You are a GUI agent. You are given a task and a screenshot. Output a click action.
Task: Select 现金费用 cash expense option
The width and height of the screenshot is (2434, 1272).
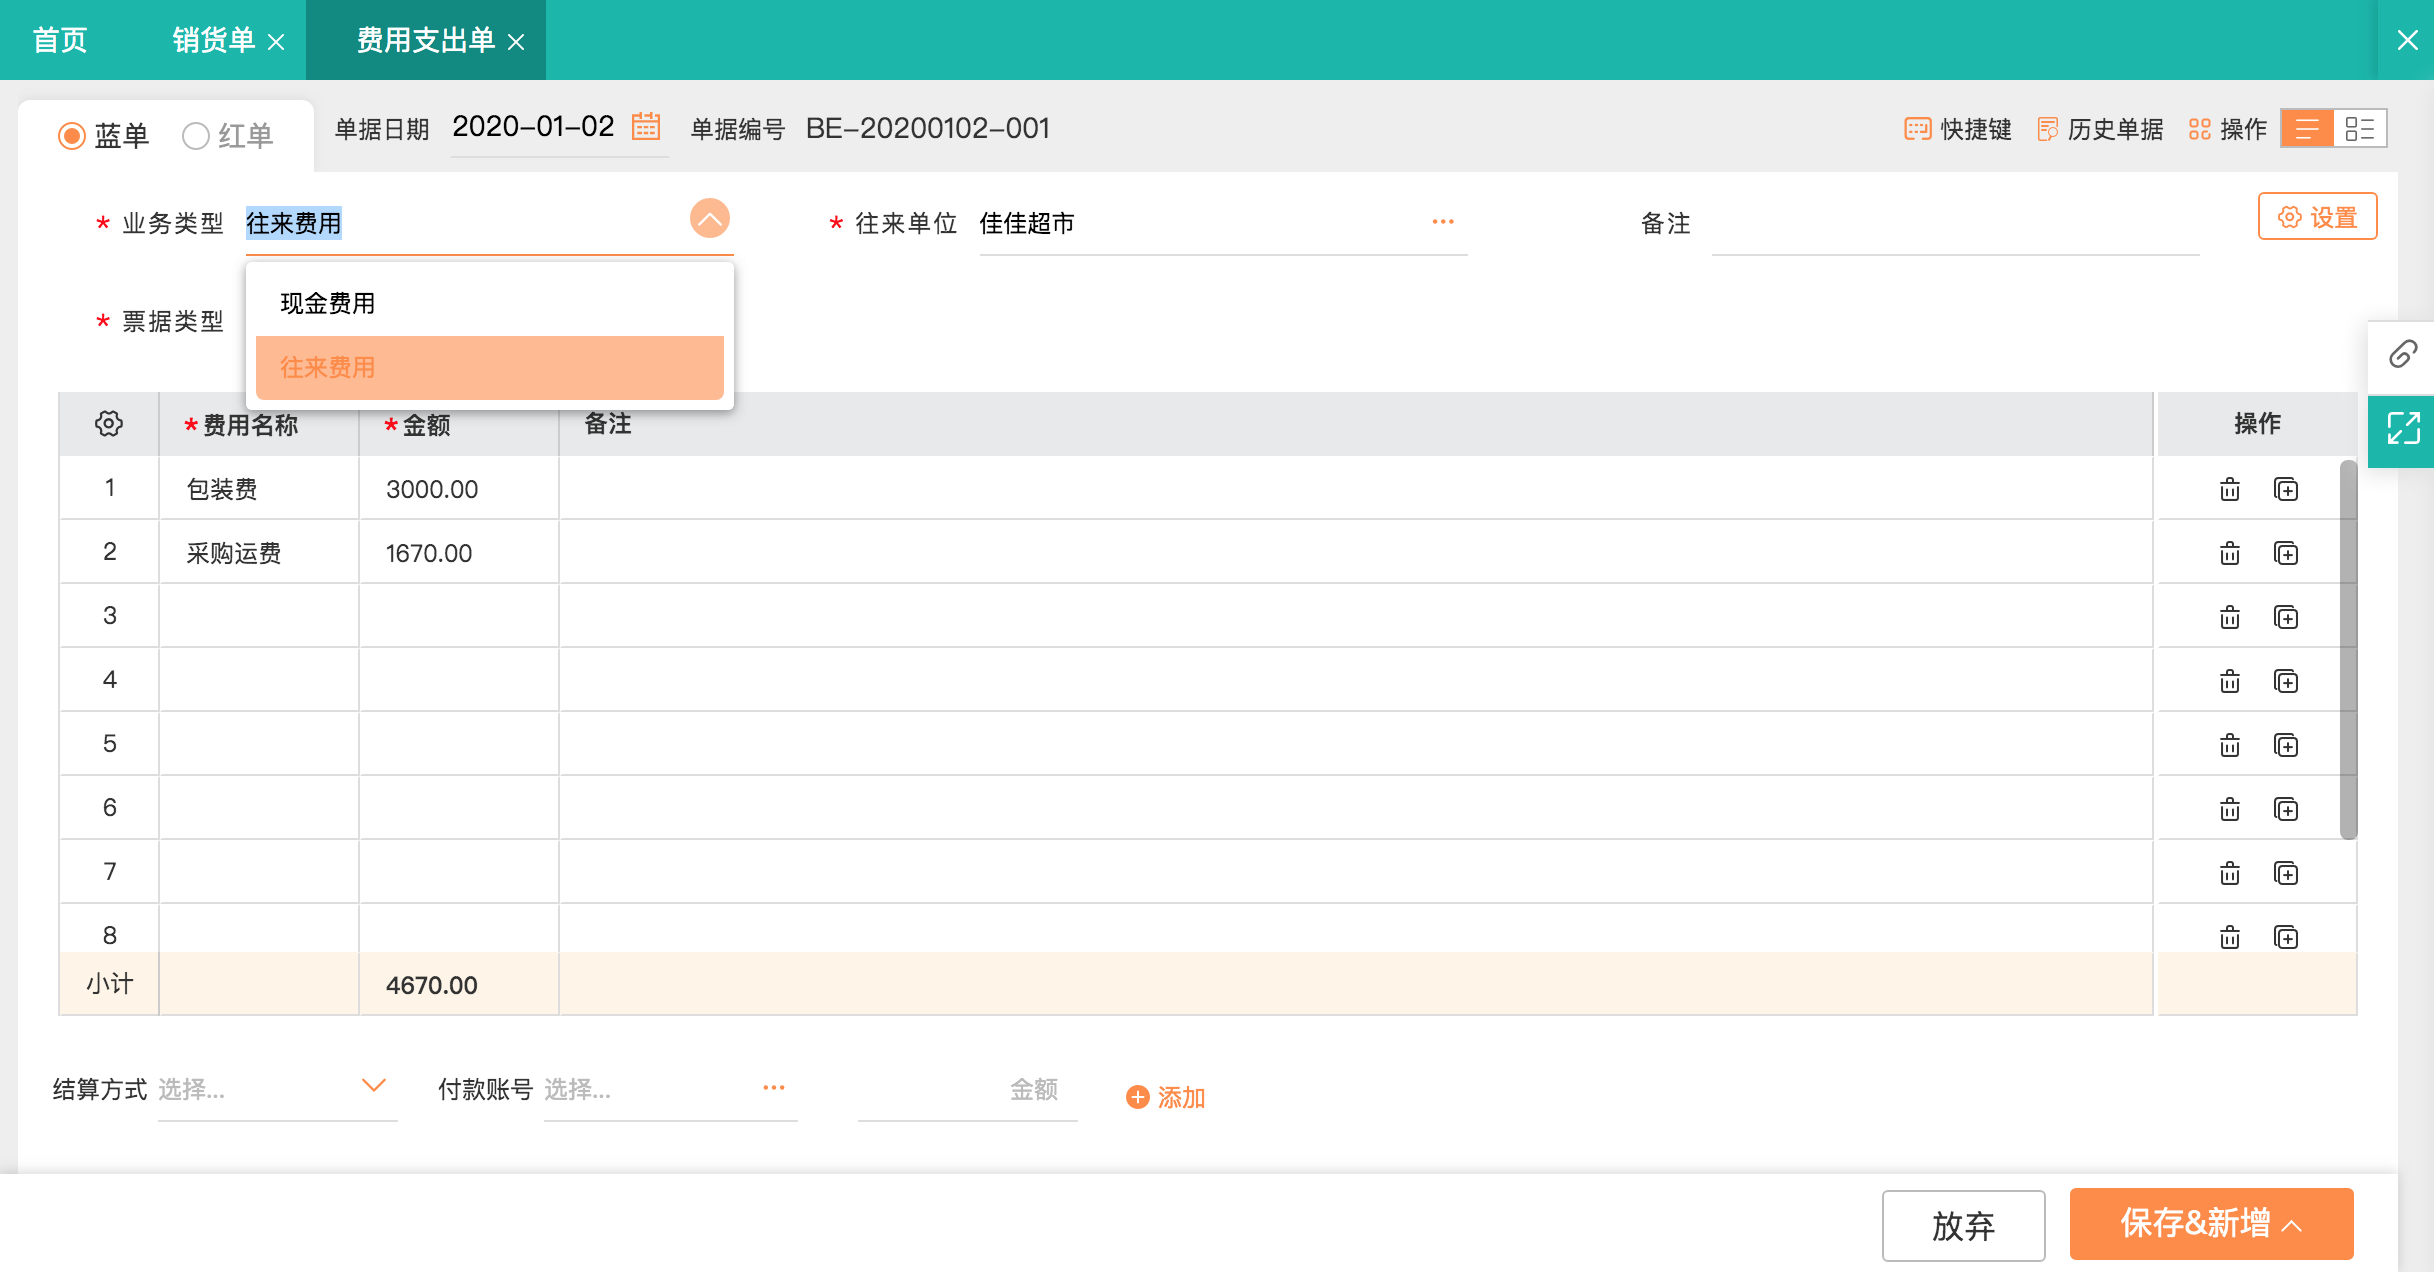(x=328, y=301)
